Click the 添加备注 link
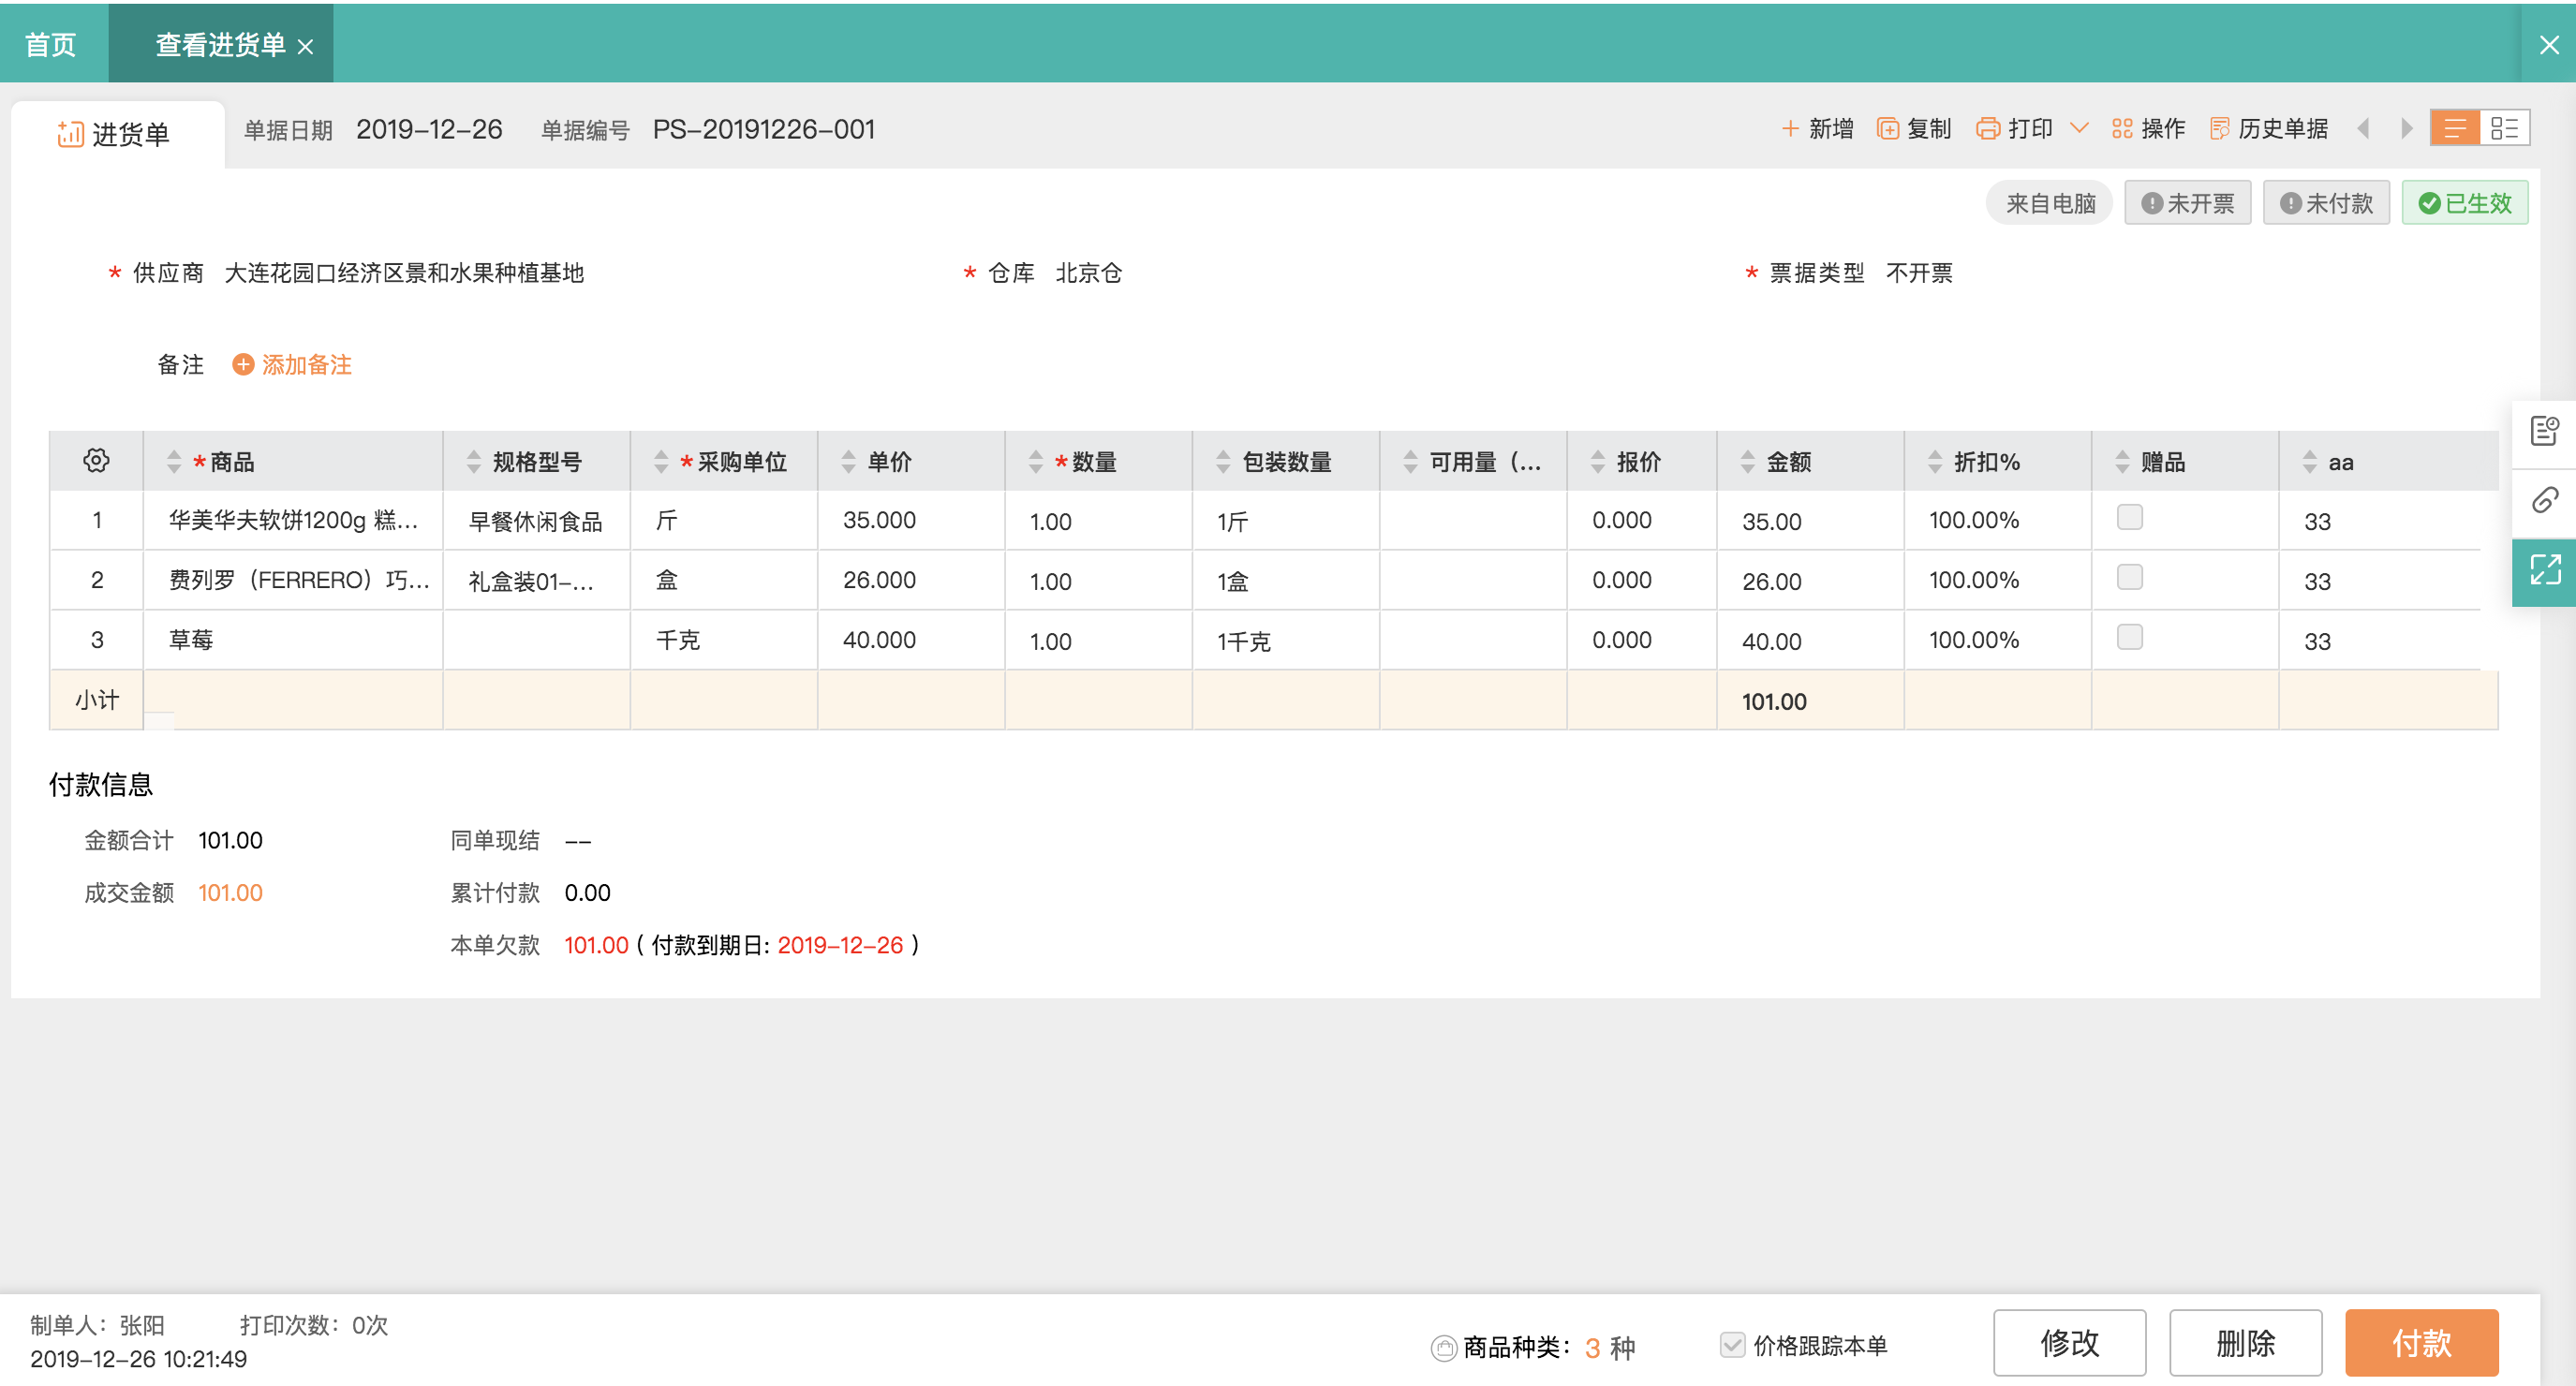Screen dimensions: 2576x1386 pos(295,361)
